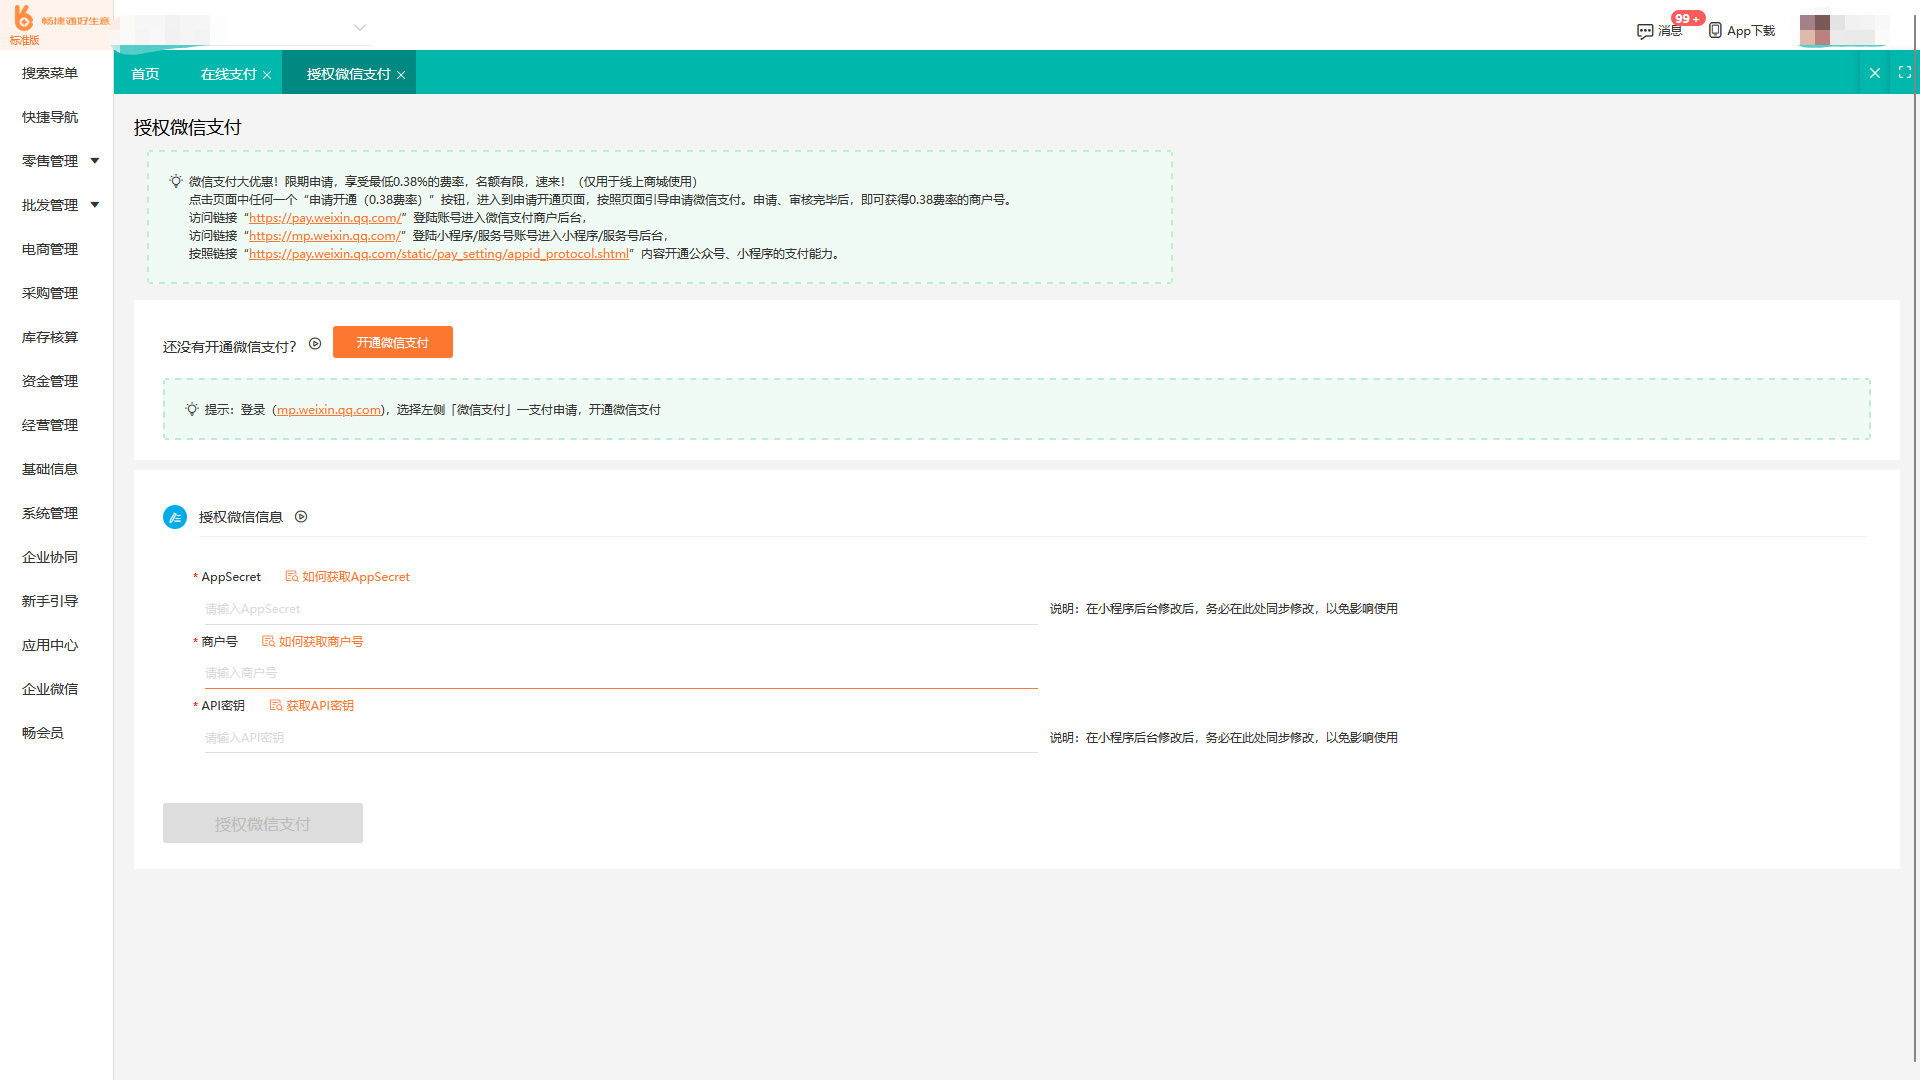This screenshot has width=1920, height=1080.
Task: Click 开通微信支付 button
Action: [393, 342]
